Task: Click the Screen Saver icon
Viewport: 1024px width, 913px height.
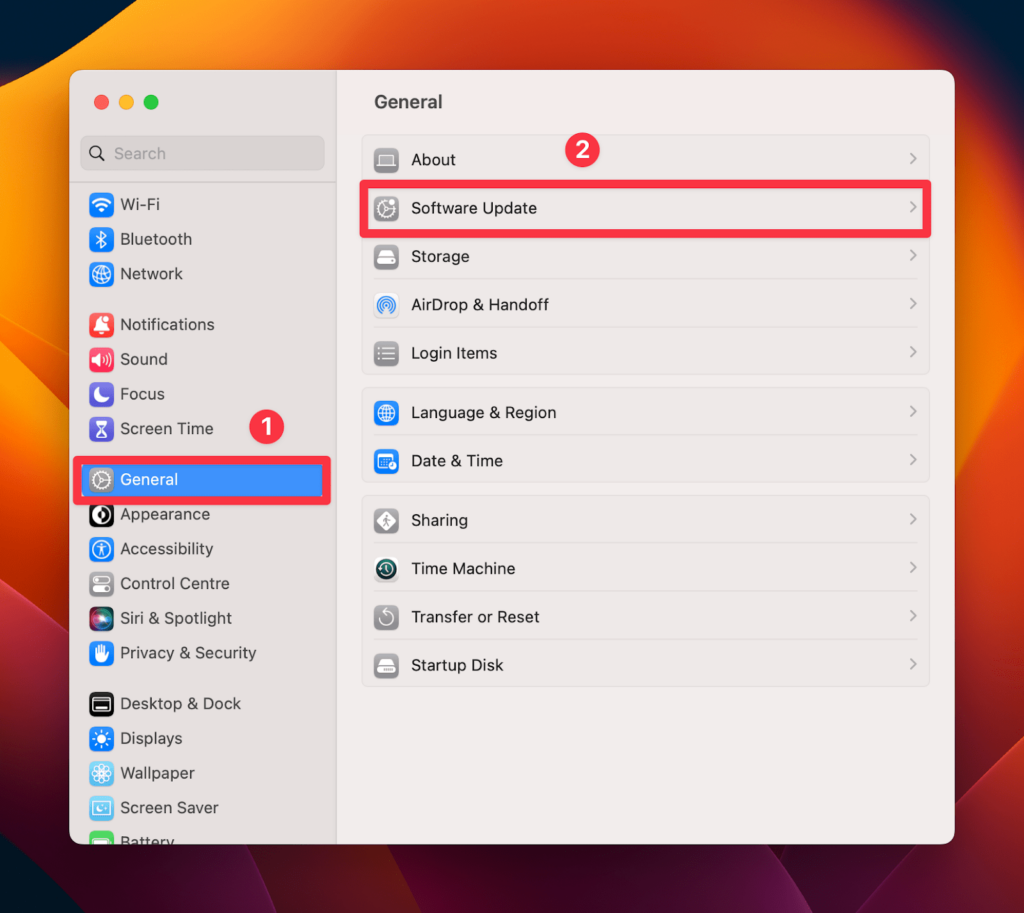Action: point(101,808)
